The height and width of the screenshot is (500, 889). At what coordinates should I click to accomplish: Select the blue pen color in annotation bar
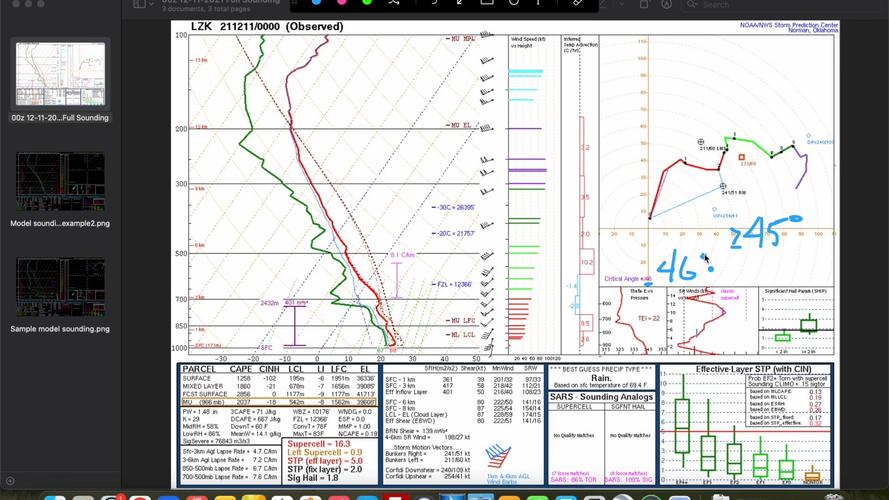(317, 3)
